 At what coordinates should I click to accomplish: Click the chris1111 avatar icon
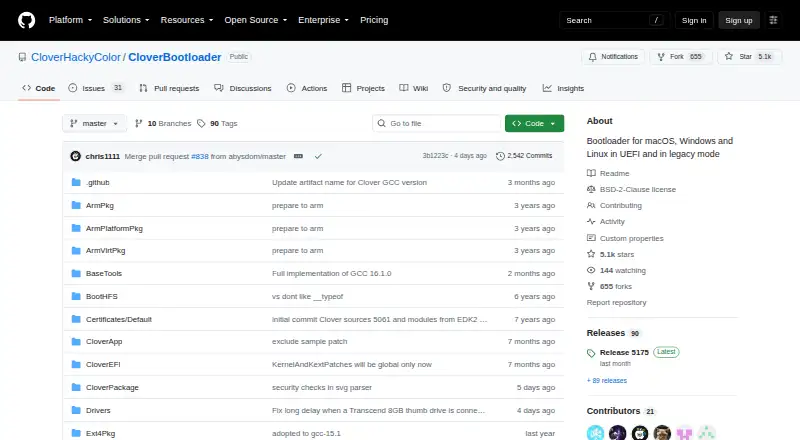tap(76, 156)
